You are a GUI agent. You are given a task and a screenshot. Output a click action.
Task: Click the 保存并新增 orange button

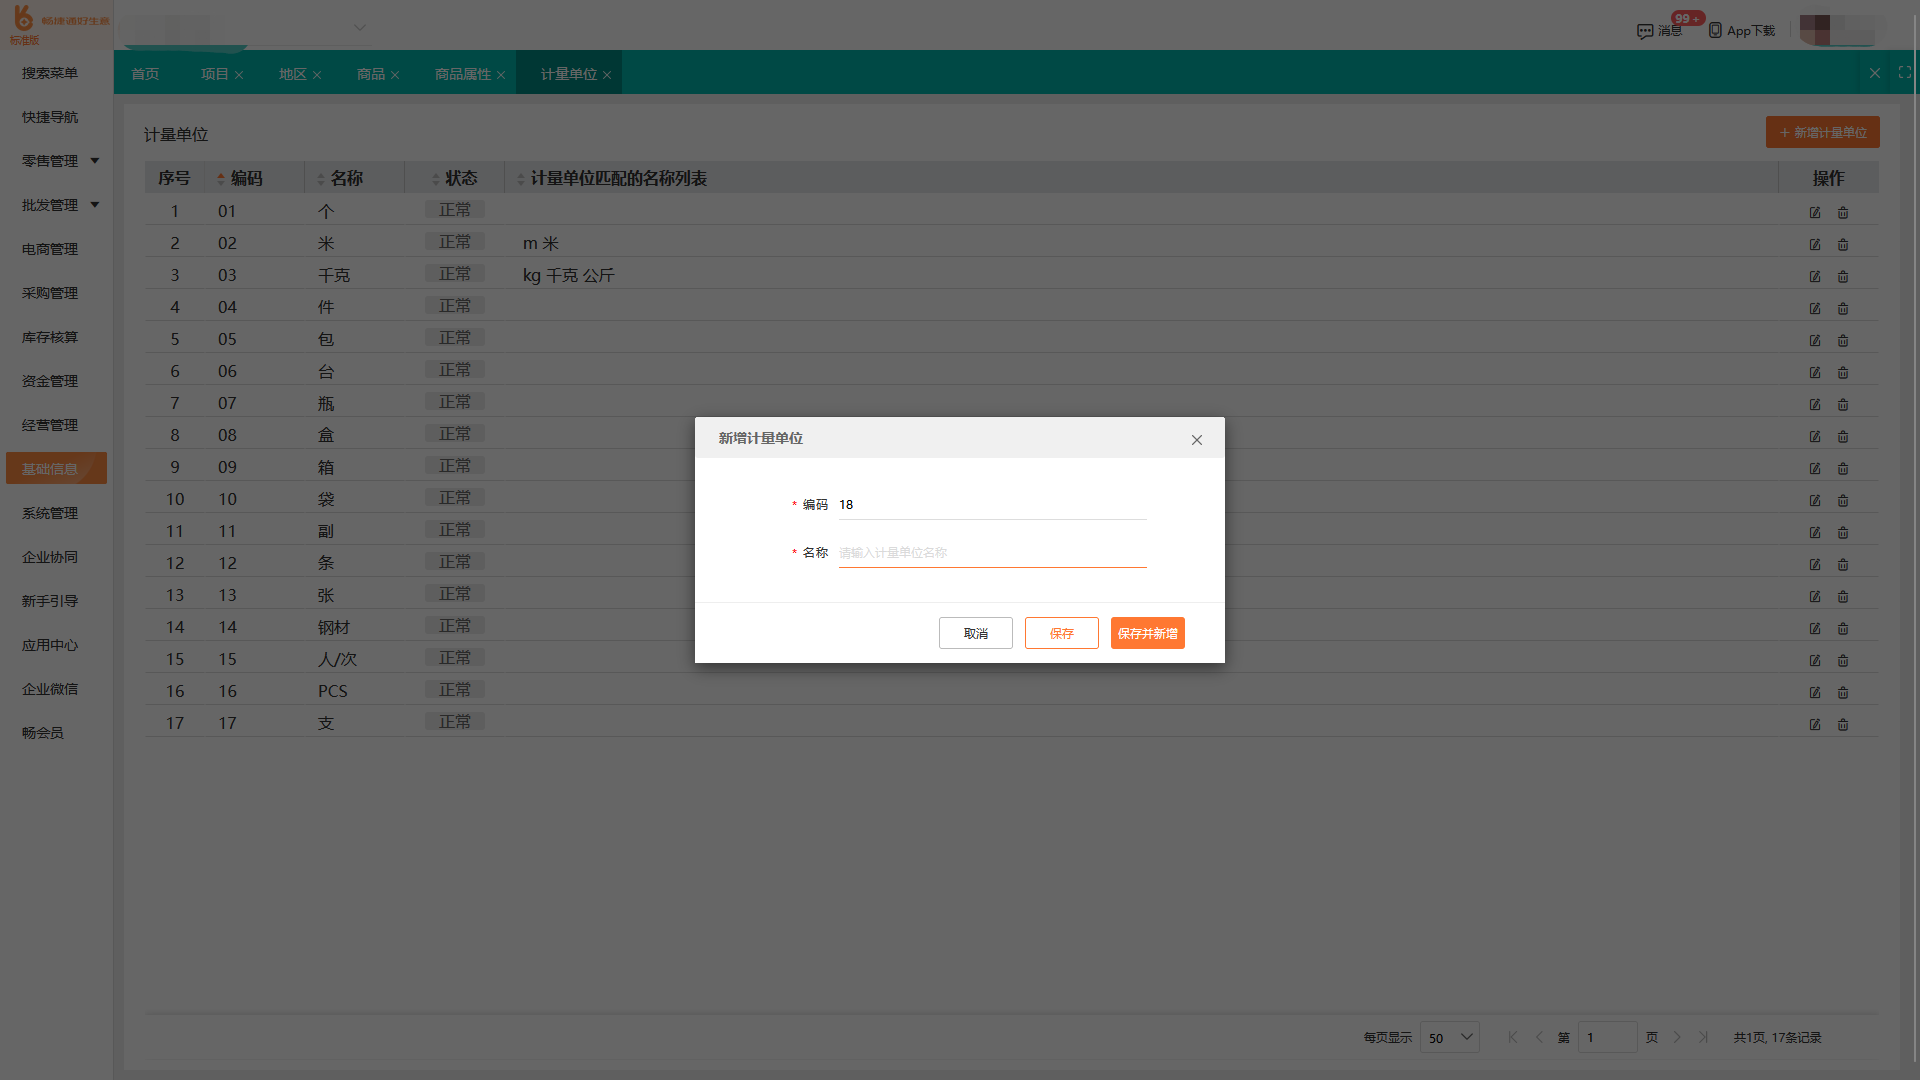1147,633
